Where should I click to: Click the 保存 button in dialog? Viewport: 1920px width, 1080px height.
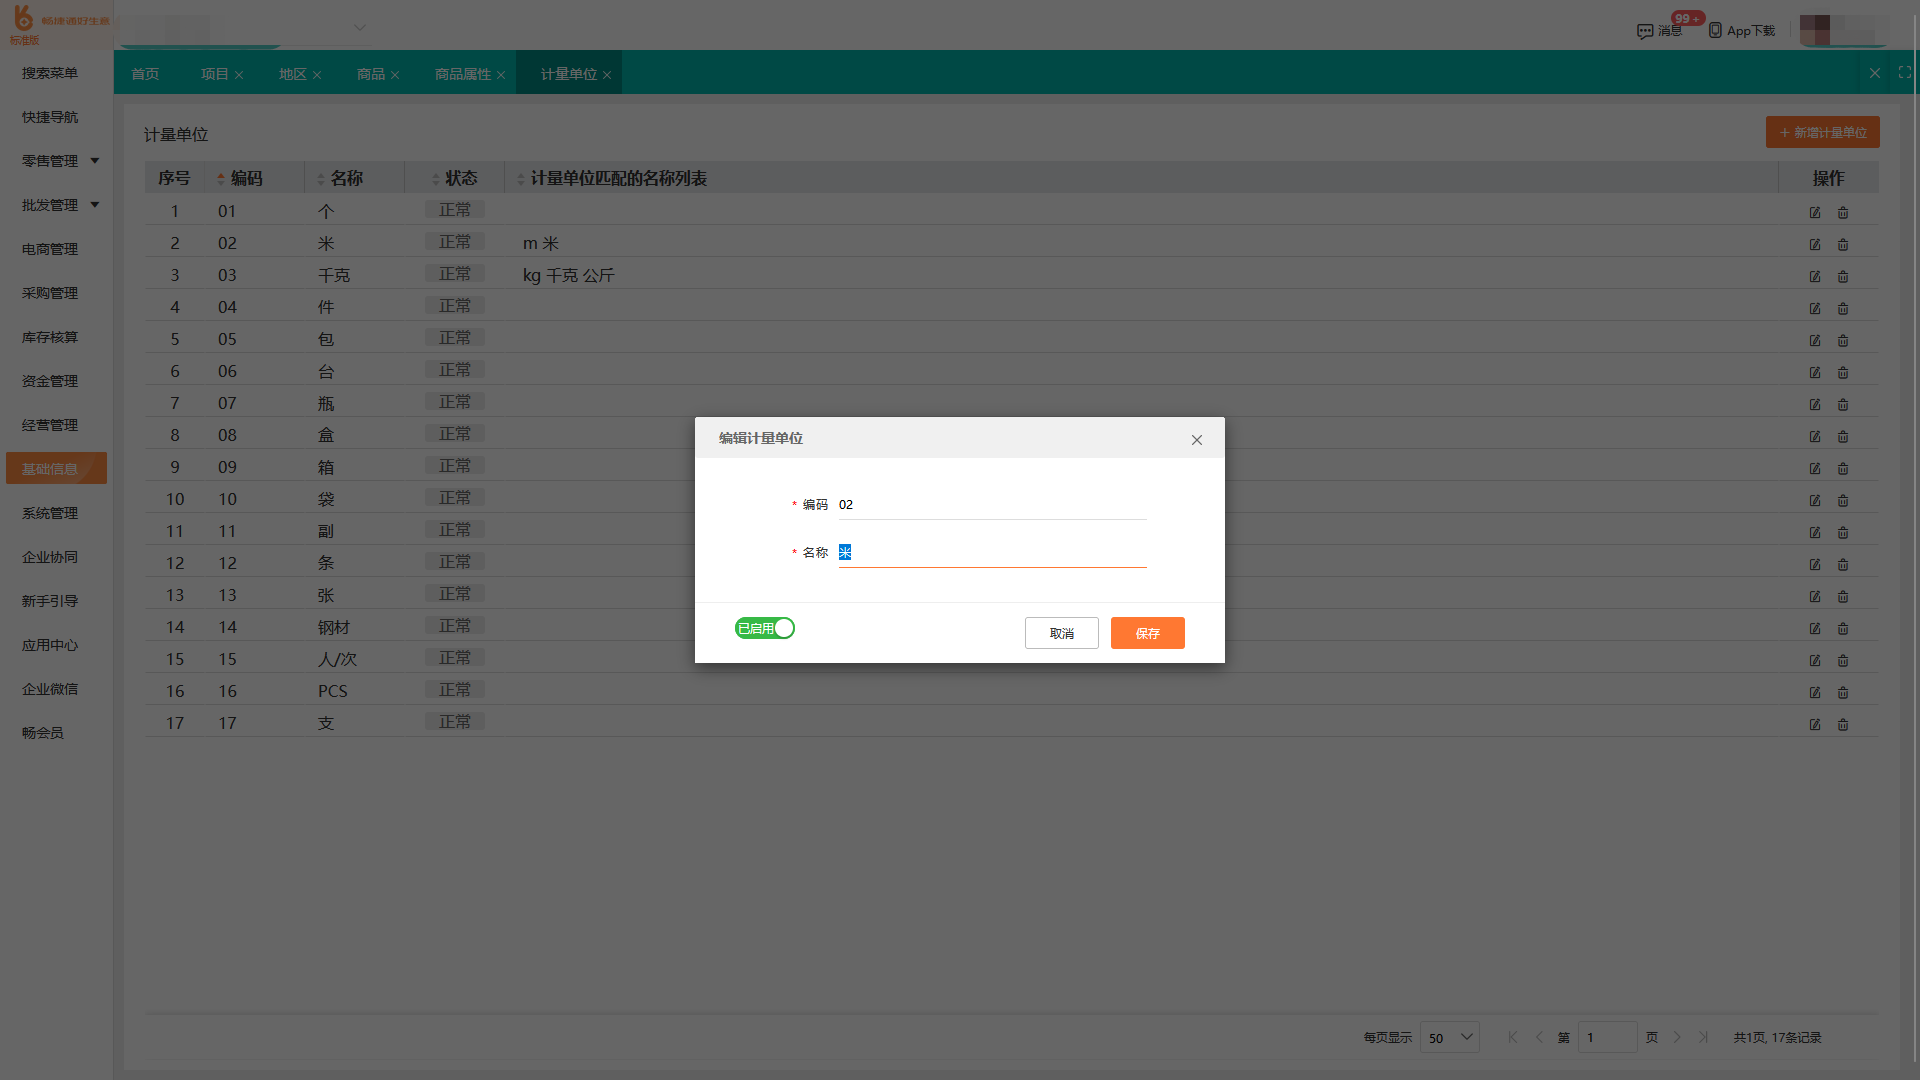tap(1147, 633)
